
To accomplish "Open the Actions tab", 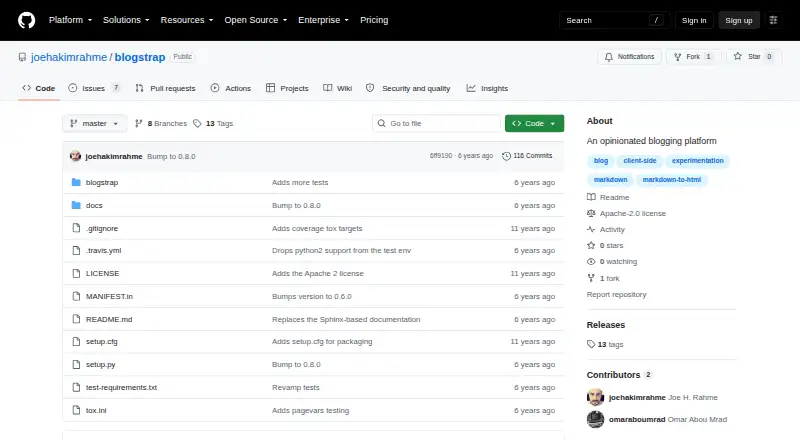I will (231, 88).
